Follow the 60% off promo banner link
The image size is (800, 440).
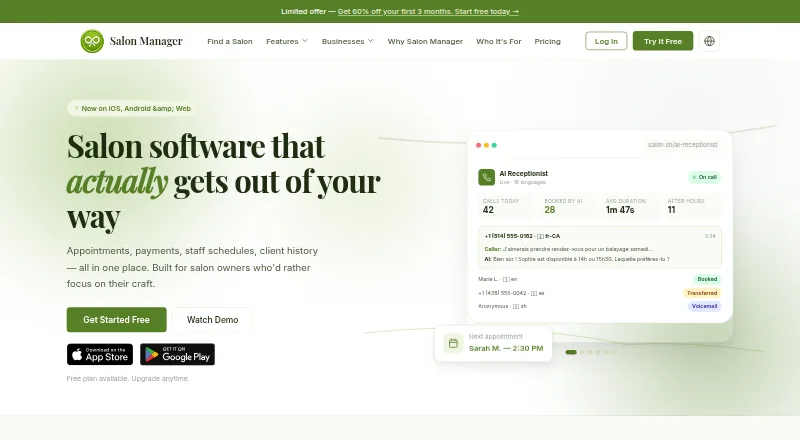coord(428,11)
